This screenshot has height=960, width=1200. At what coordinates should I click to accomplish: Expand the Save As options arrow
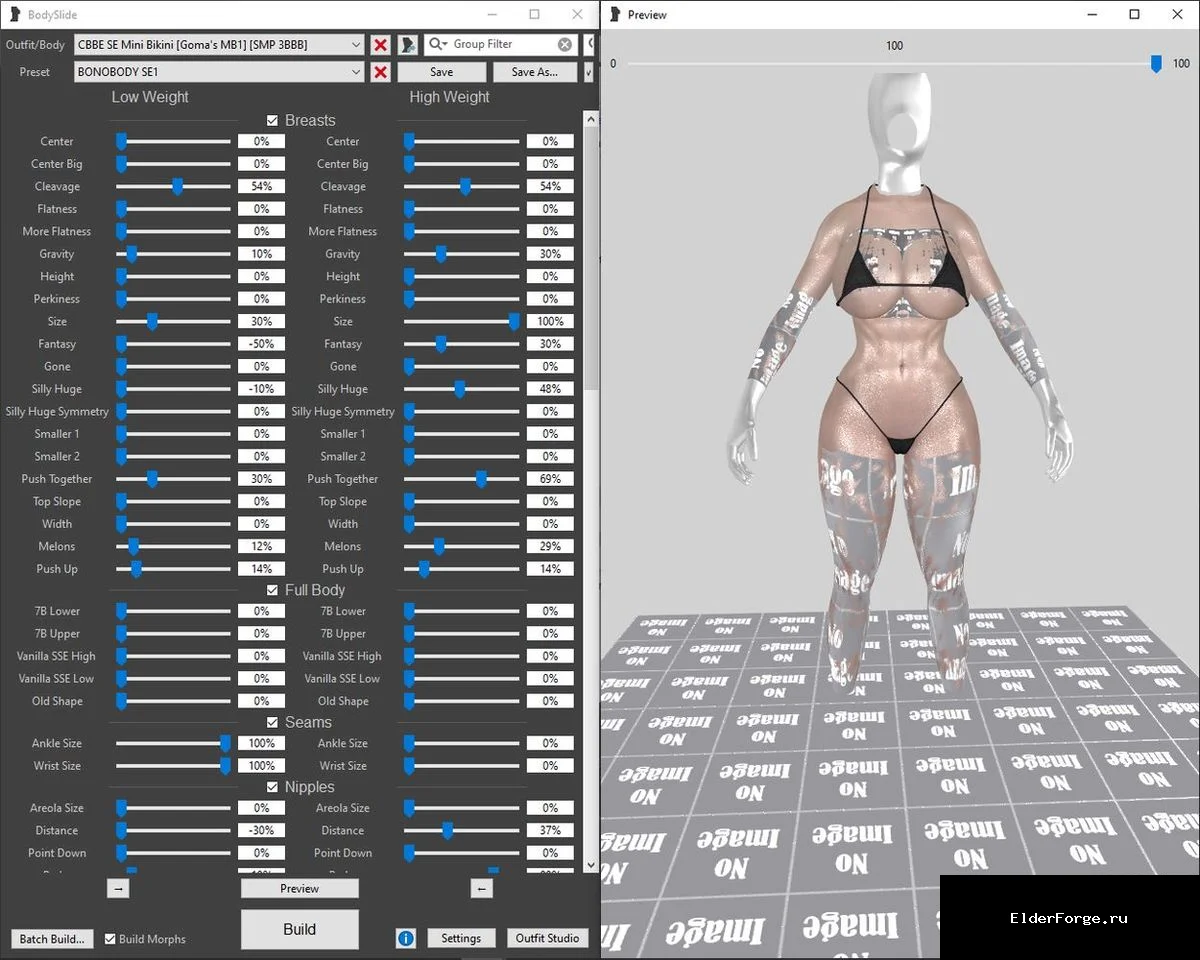[588, 72]
